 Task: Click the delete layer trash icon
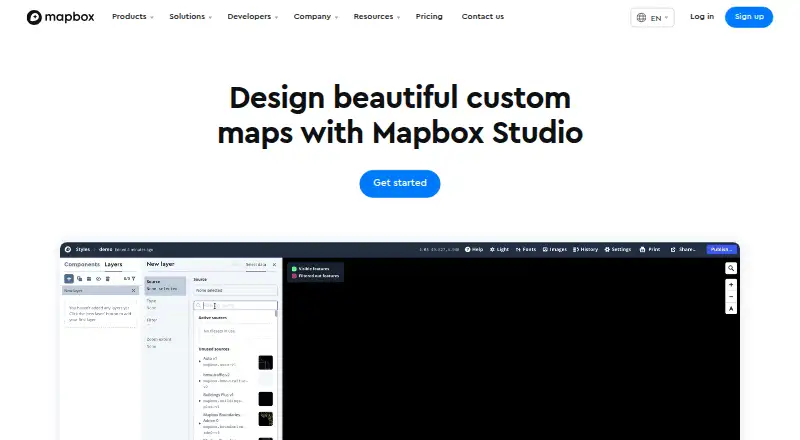(x=108, y=279)
